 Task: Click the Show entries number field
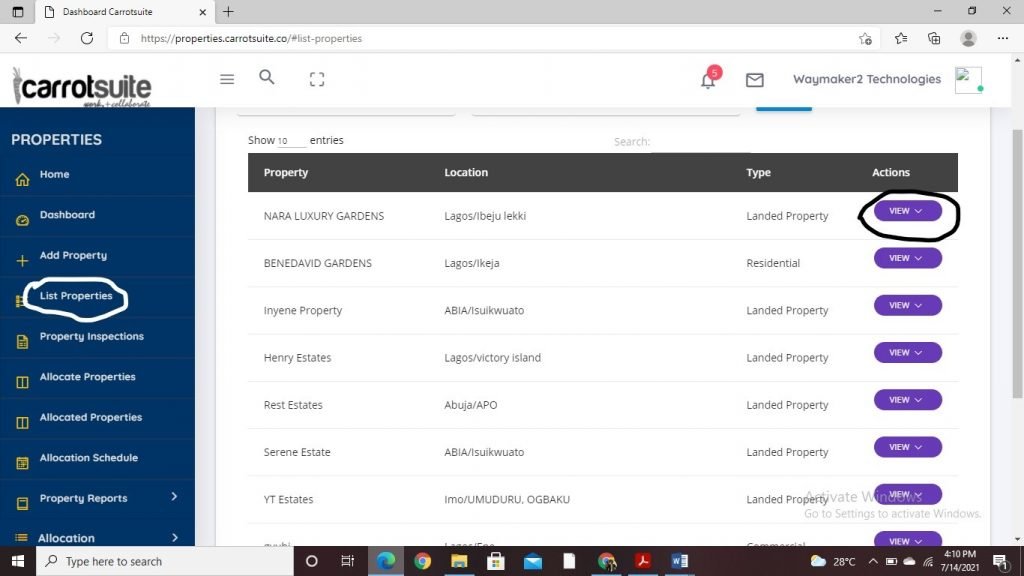click(x=291, y=141)
